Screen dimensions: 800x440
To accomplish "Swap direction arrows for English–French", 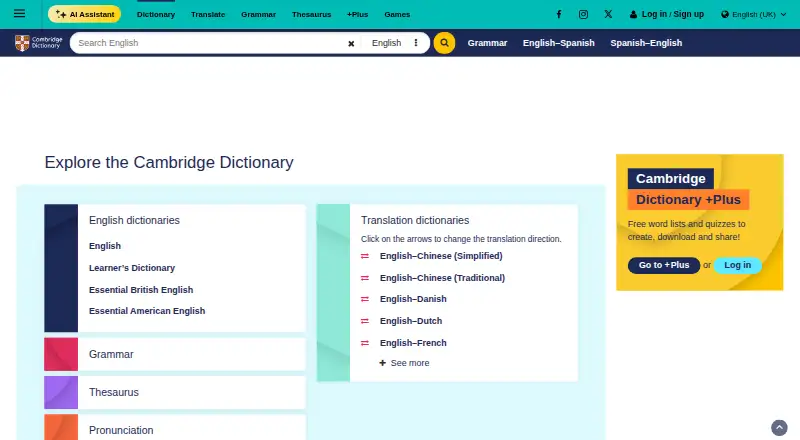I will click(365, 343).
